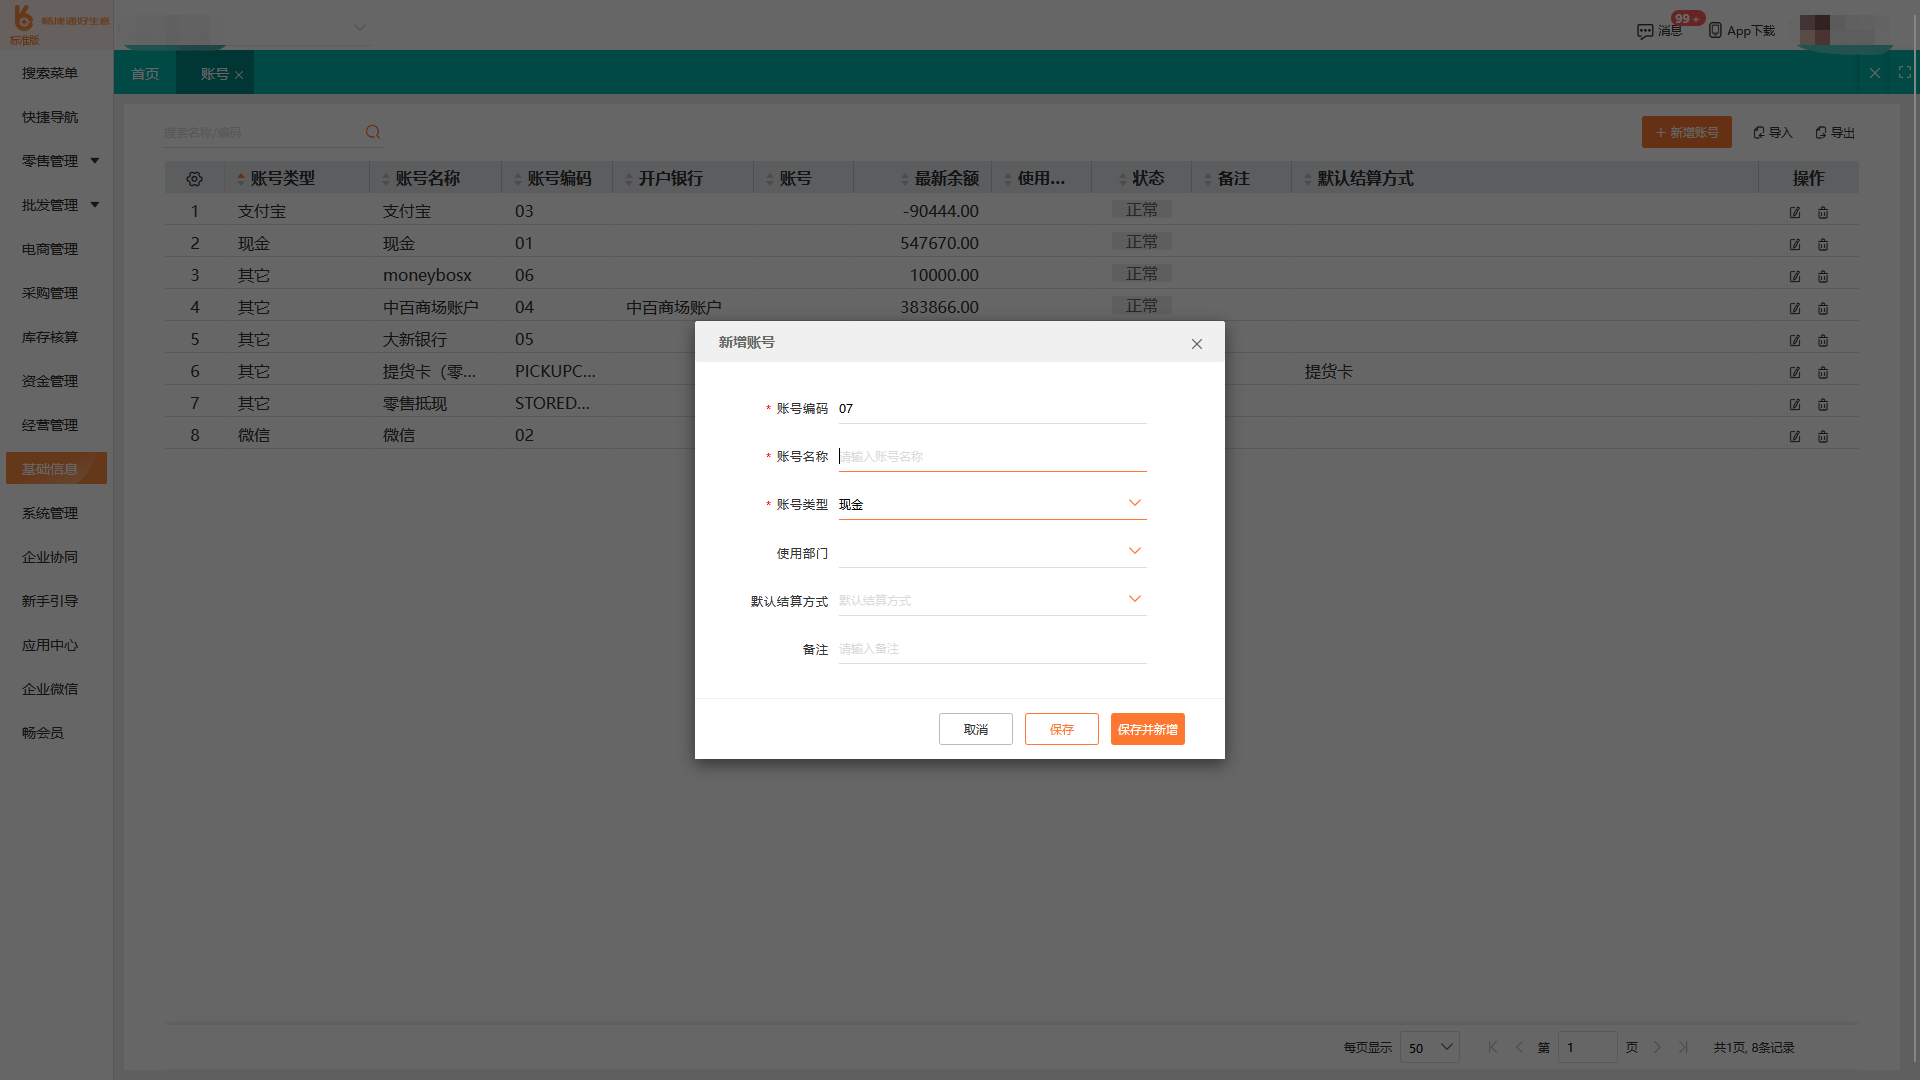The height and width of the screenshot is (1080, 1920).
Task: Click the 保存并新增 button
Action: point(1147,729)
